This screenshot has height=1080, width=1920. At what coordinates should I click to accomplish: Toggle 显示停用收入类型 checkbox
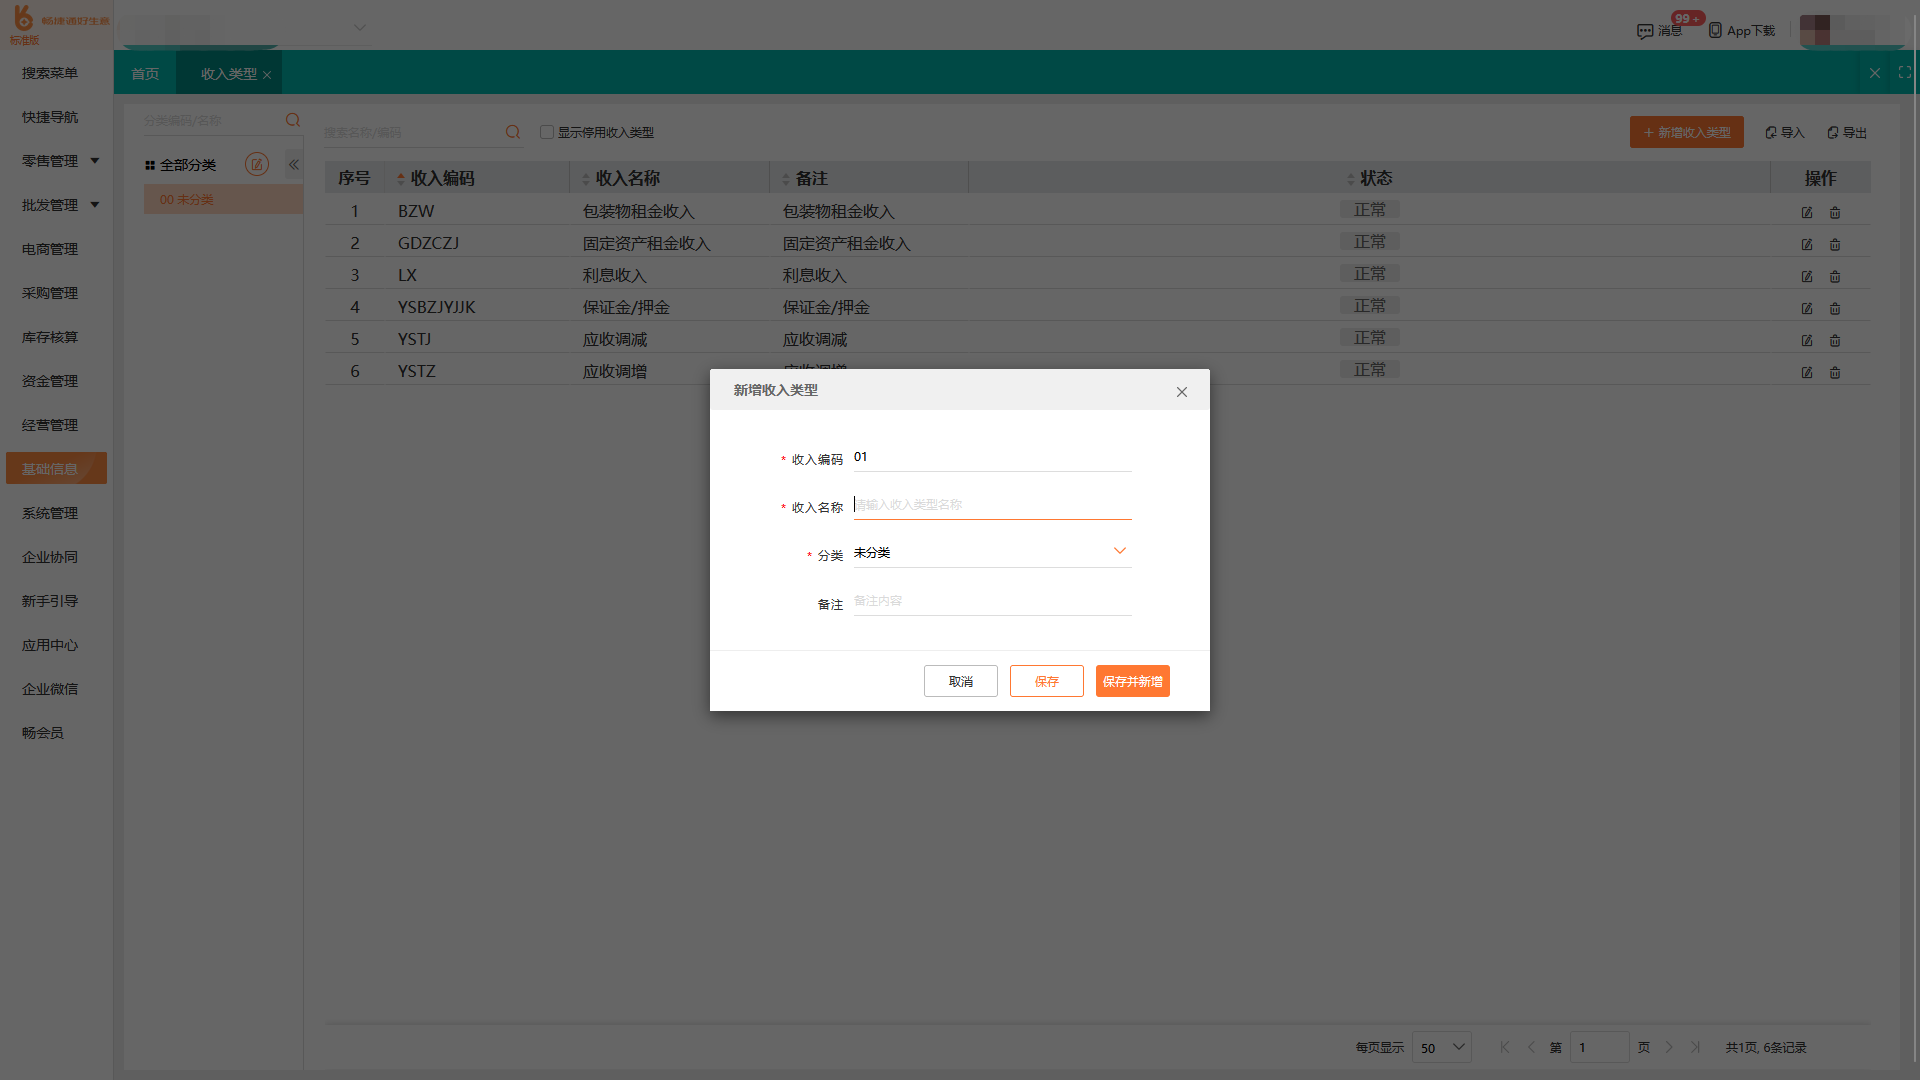pyautogui.click(x=546, y=132)
